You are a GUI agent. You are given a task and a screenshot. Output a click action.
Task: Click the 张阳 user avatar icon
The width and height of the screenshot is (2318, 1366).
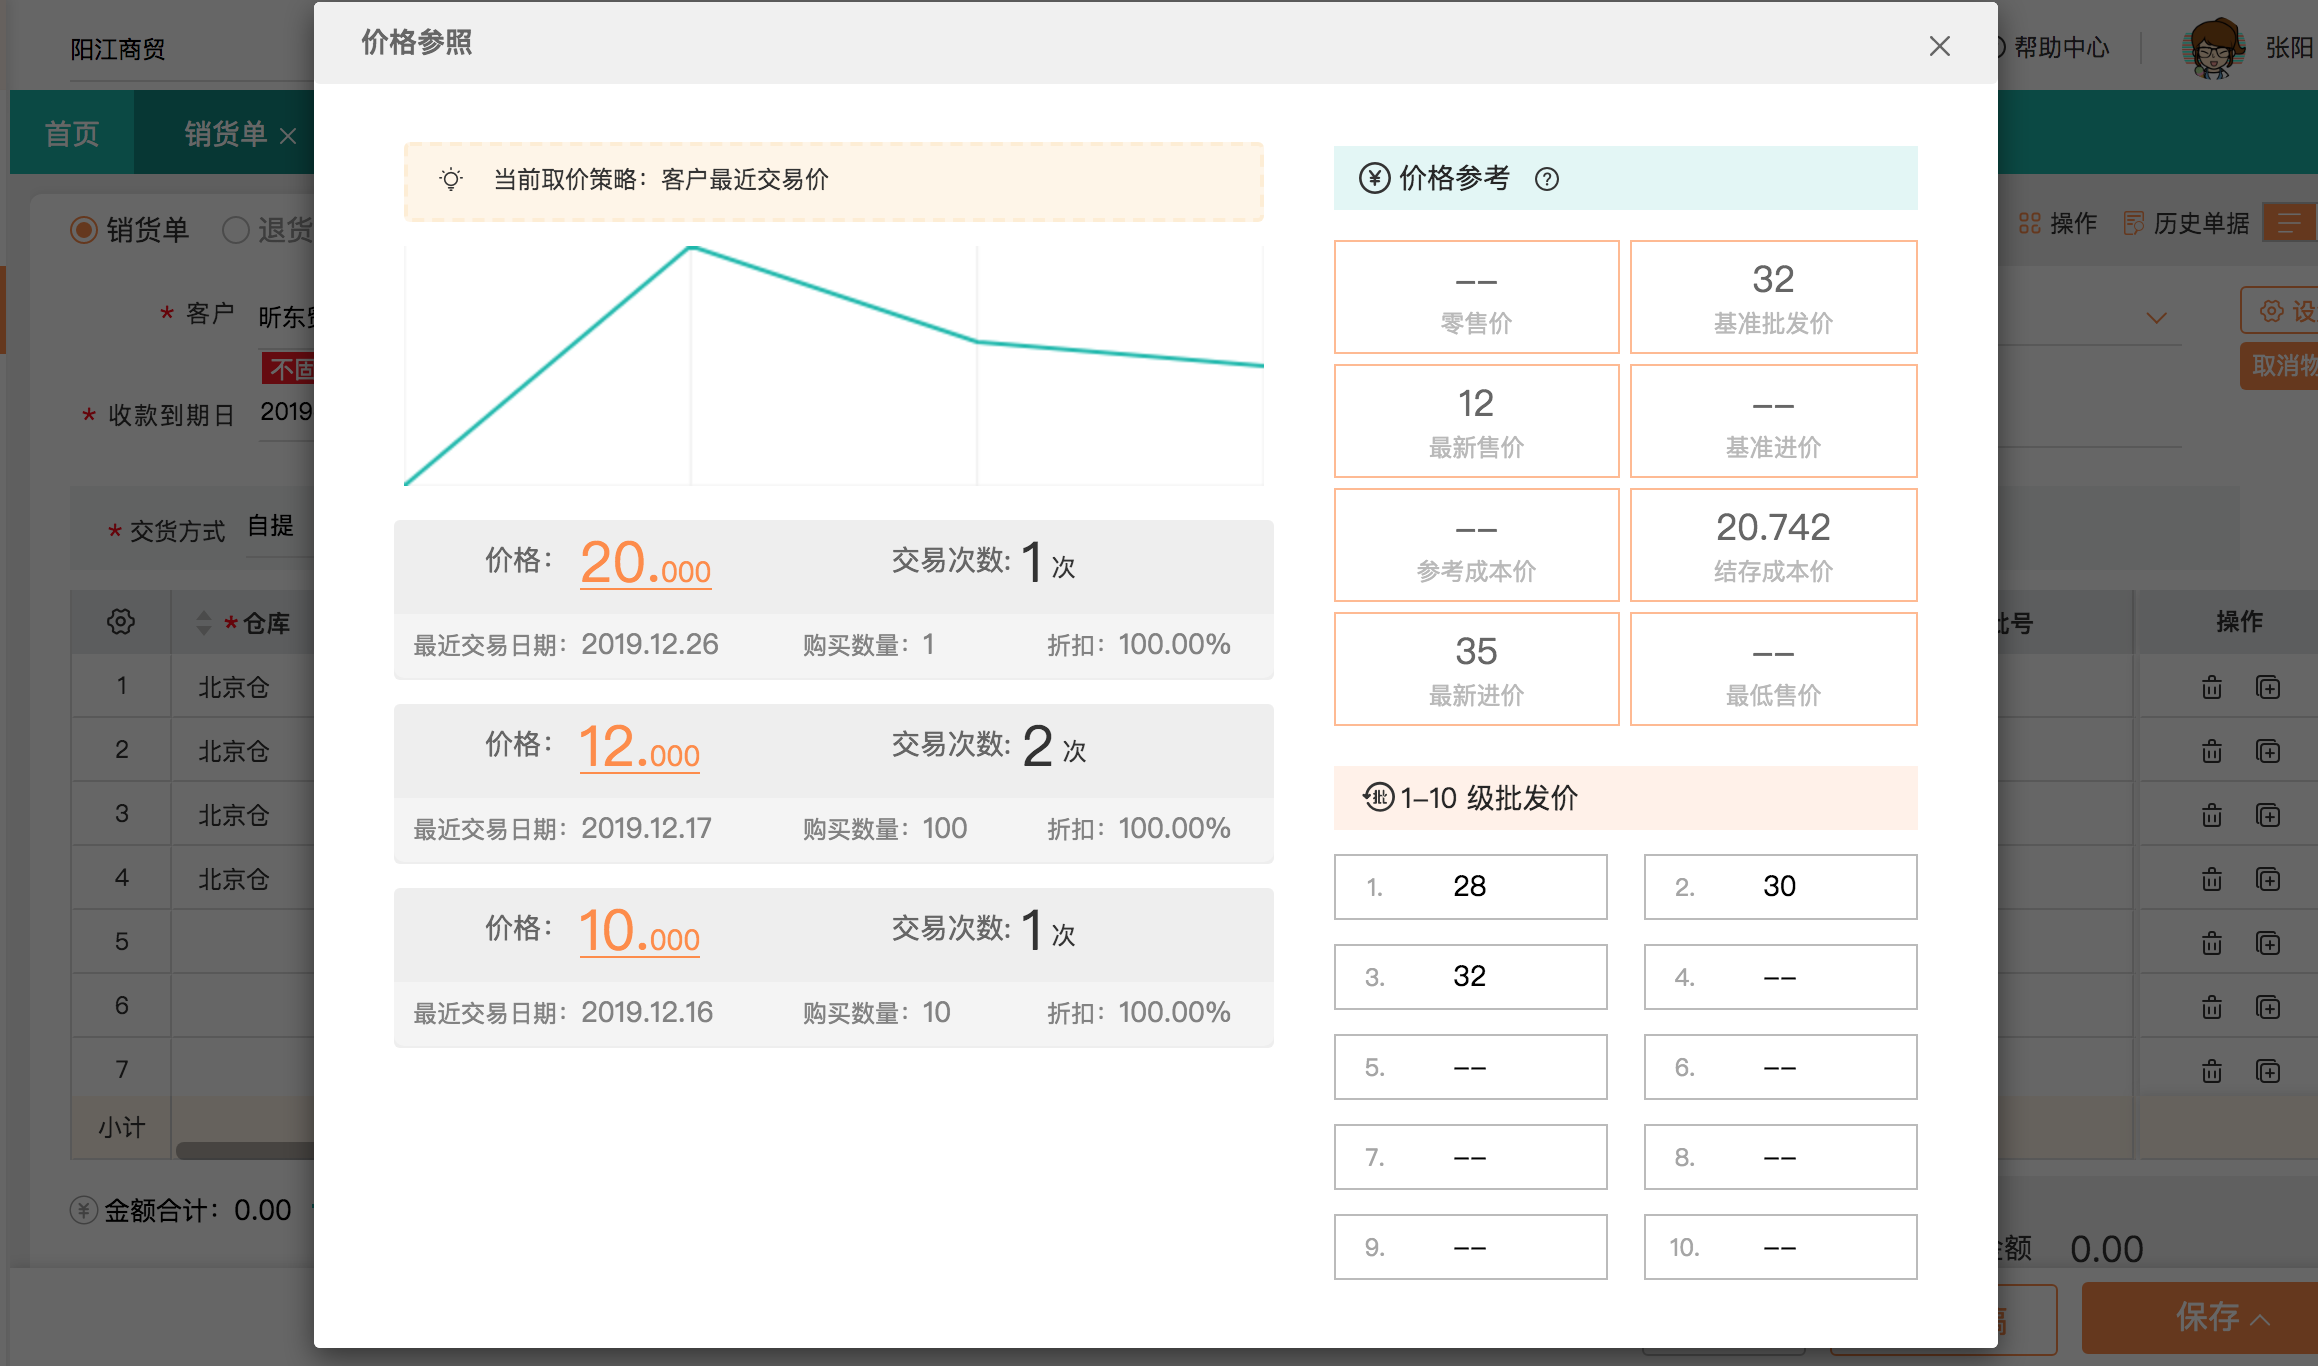coord(2216,44)
